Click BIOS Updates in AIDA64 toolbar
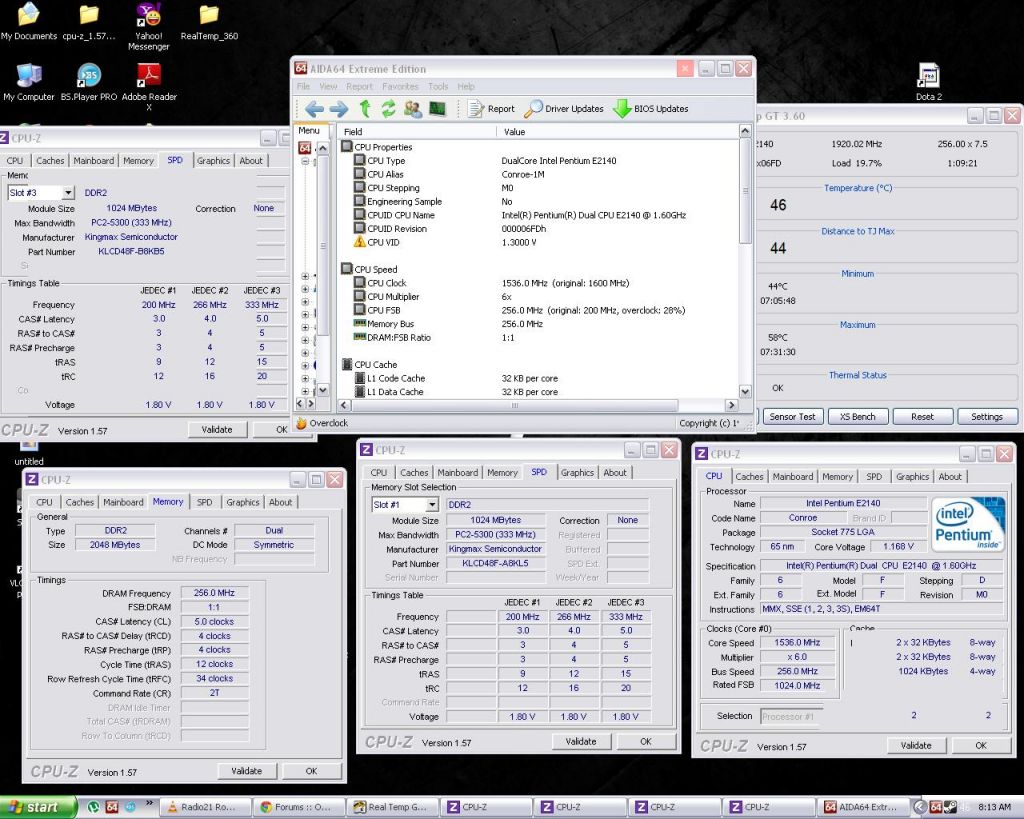 tap(650, 109)
